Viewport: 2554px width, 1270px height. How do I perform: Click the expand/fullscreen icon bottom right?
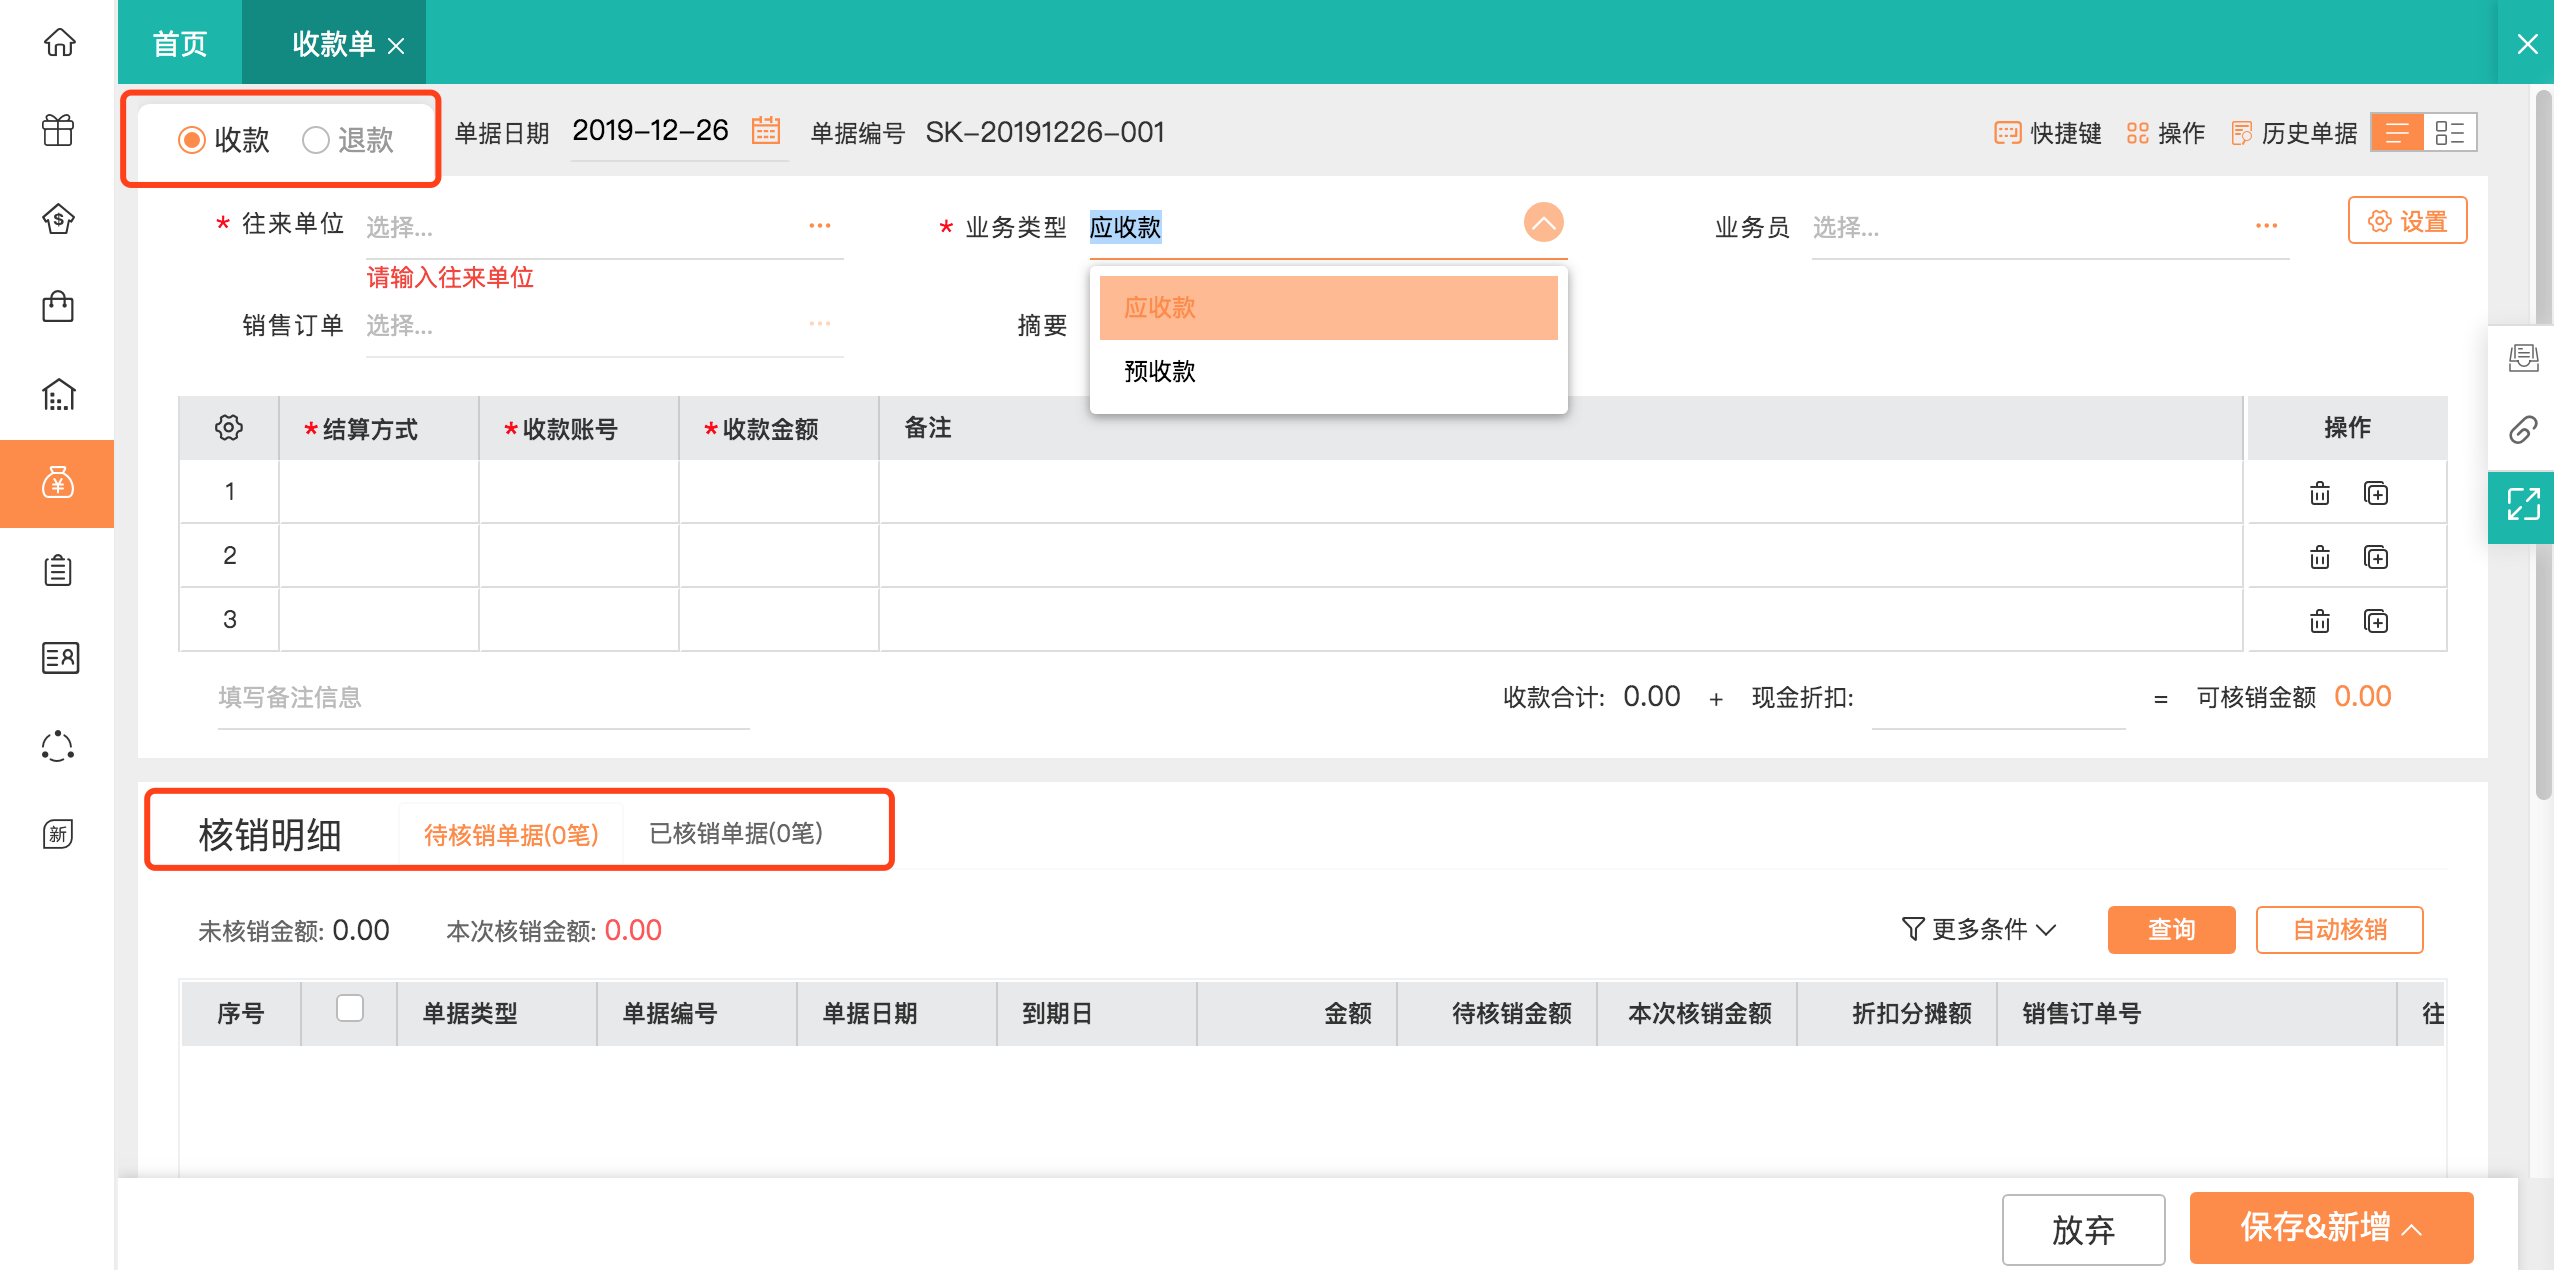[x=2523, y=505]
